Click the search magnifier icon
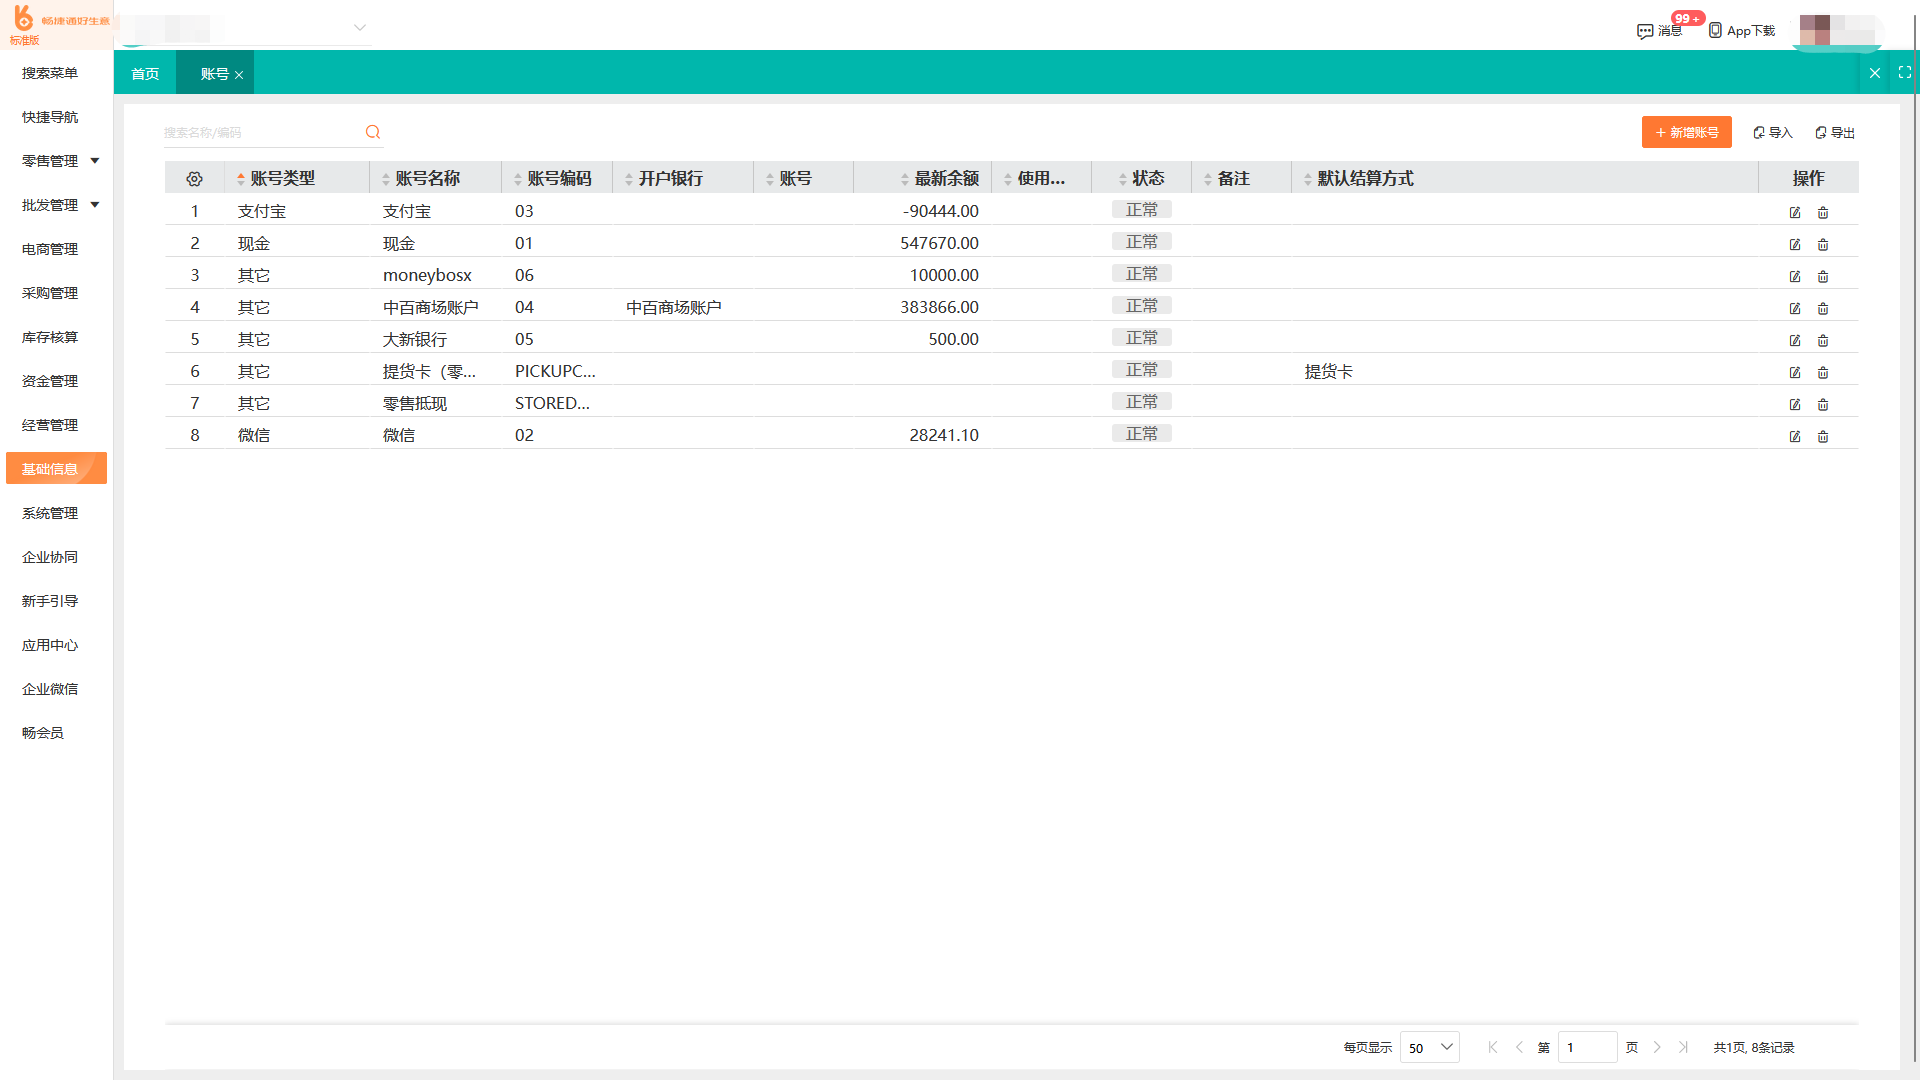 click(x=373, y=131)
